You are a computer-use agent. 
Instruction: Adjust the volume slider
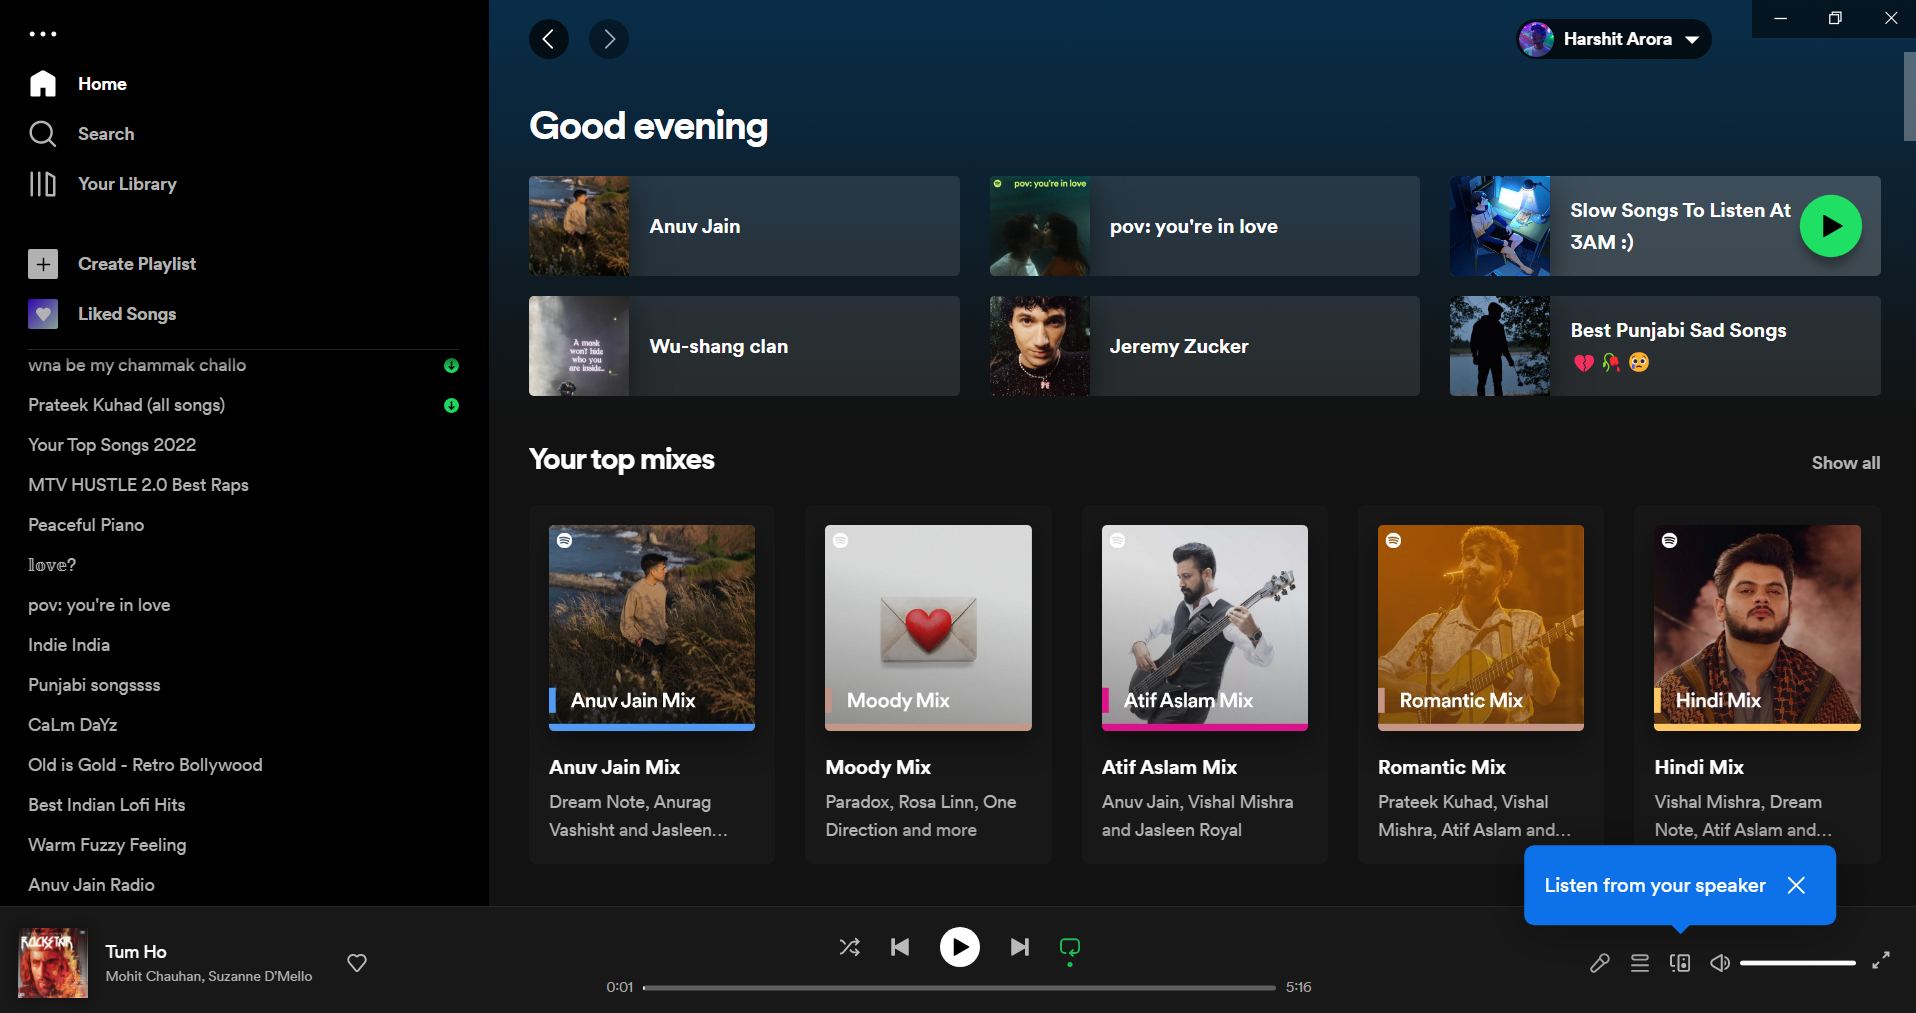point(1800,962)
